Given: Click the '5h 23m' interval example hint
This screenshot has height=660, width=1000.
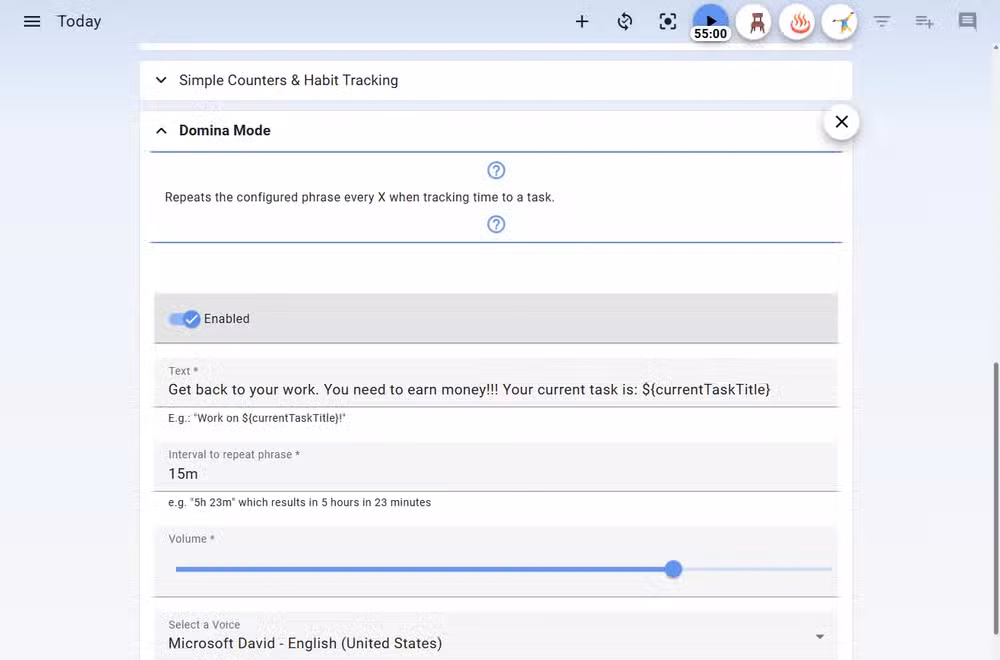Looking at the screenshot, I should [x=300, y=502].
